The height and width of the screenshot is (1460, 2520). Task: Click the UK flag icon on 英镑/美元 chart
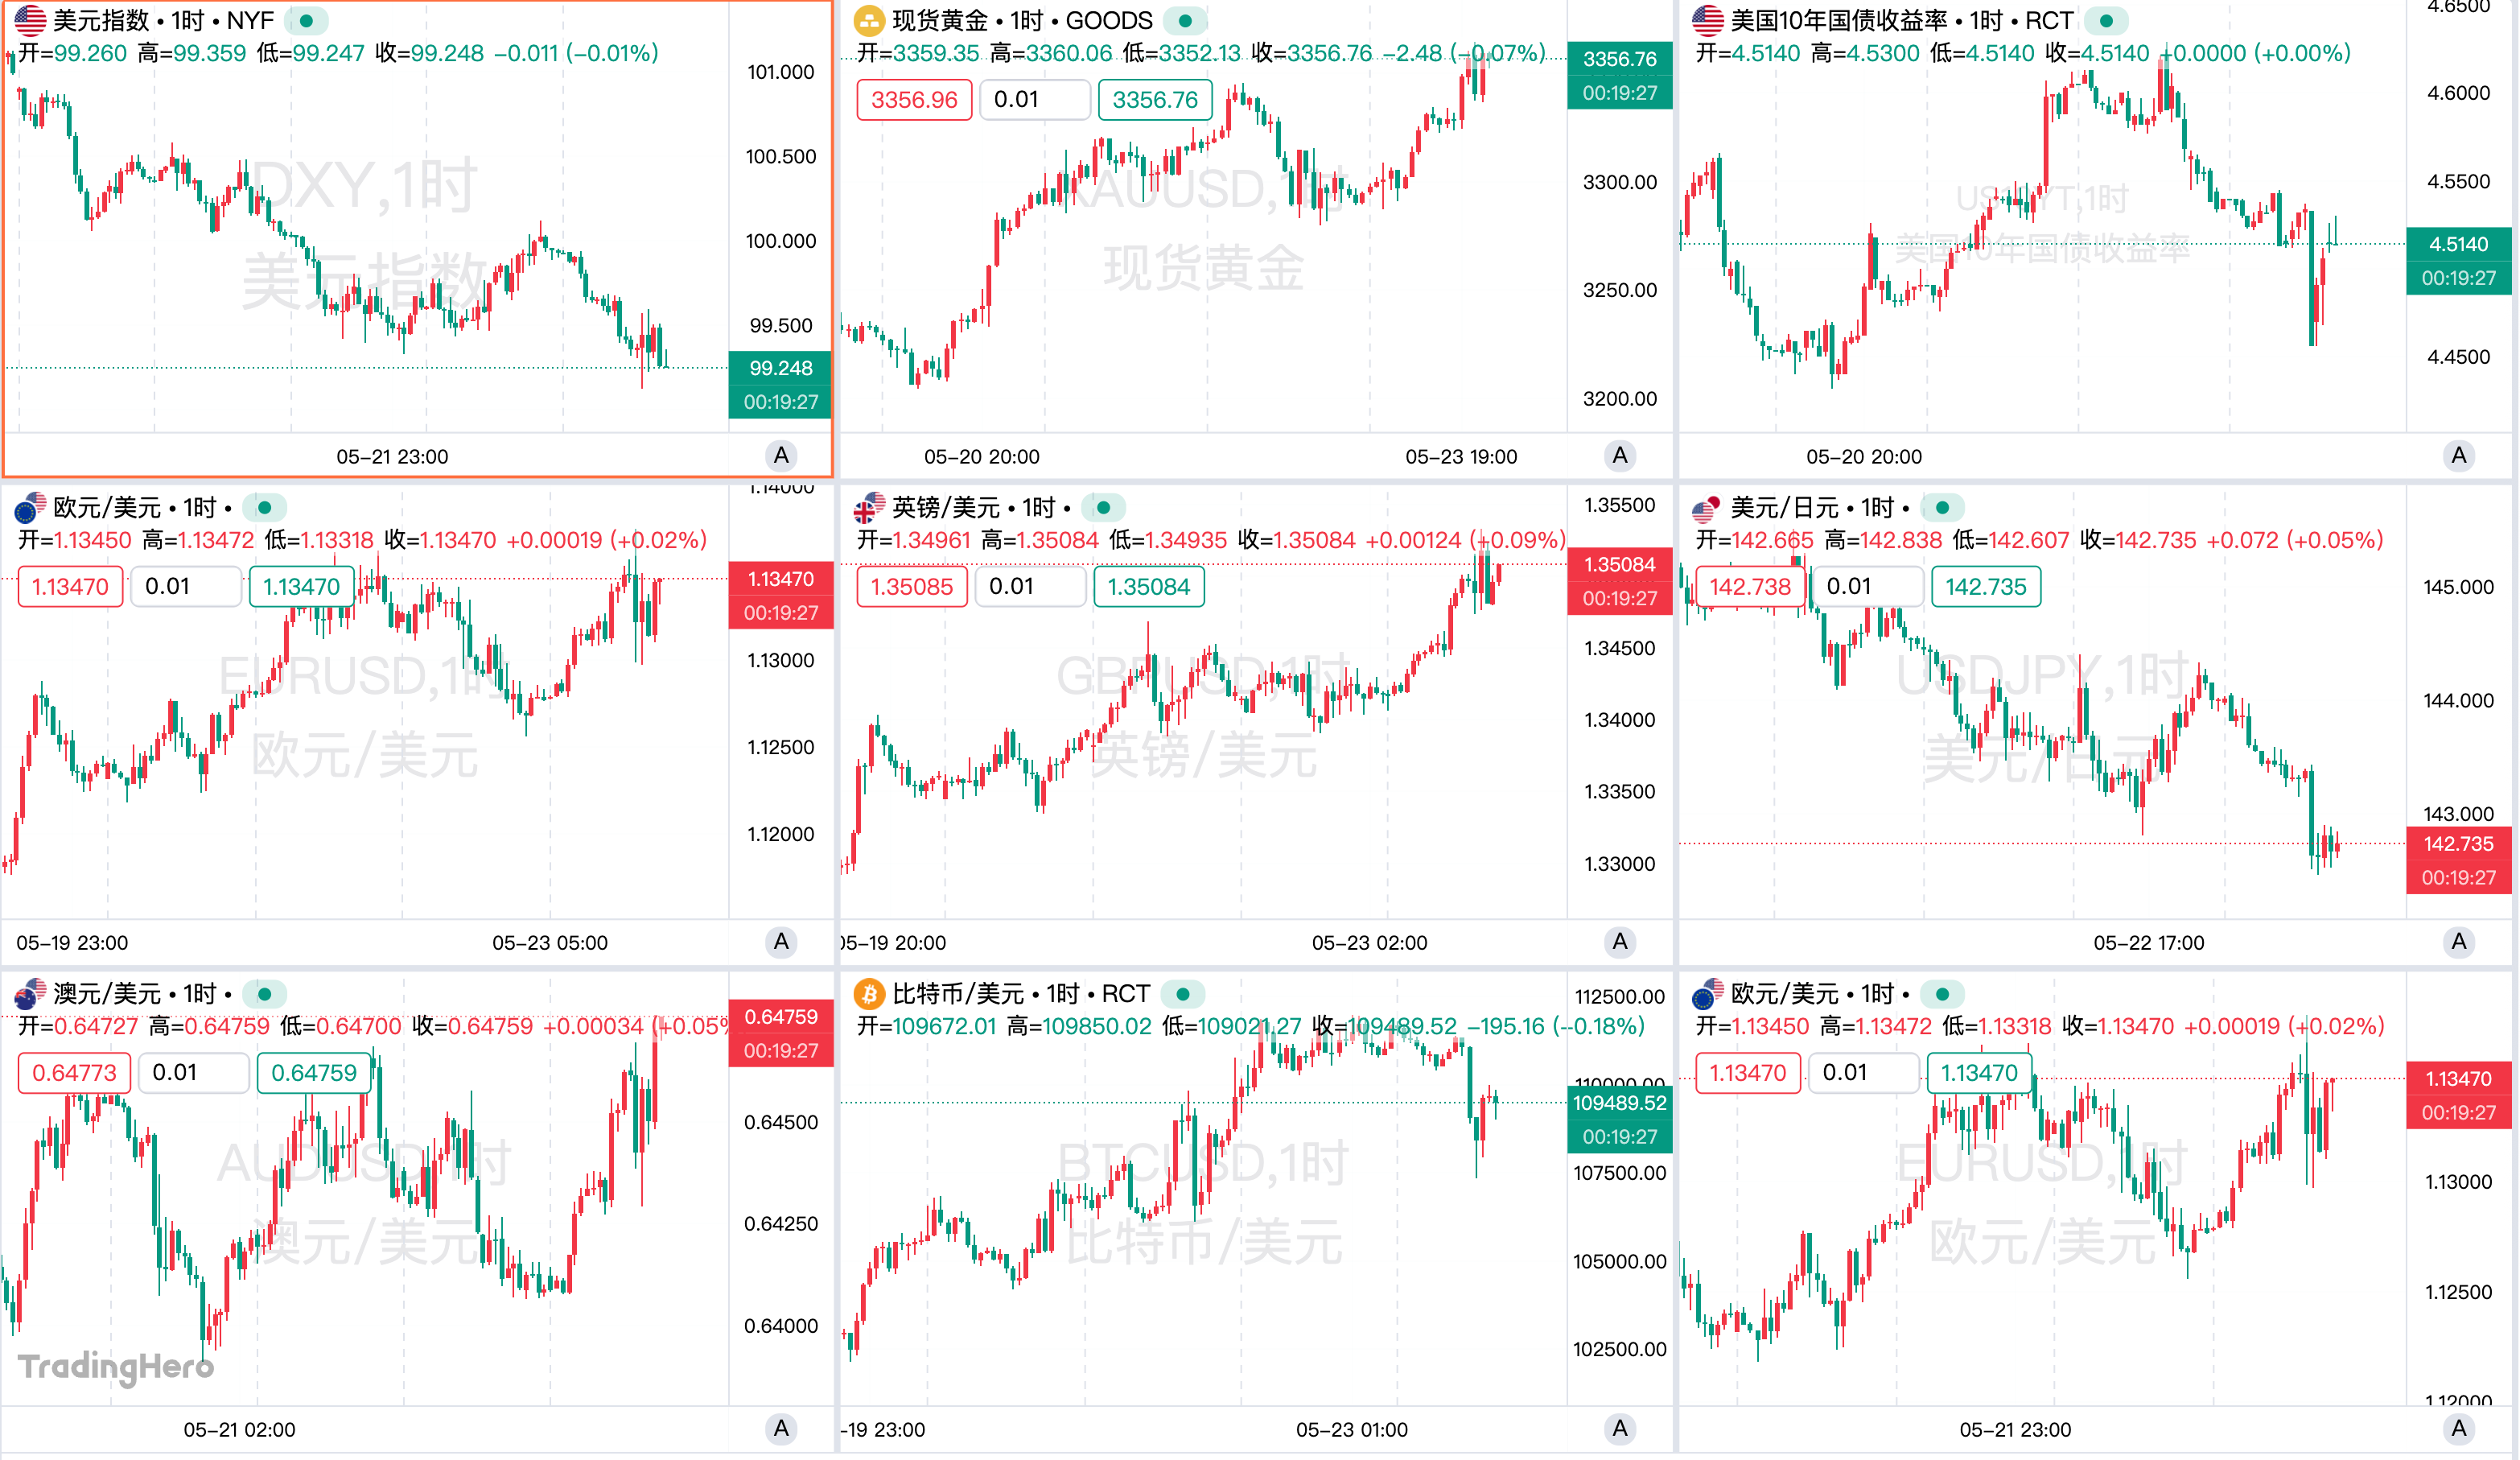point(869,507)
